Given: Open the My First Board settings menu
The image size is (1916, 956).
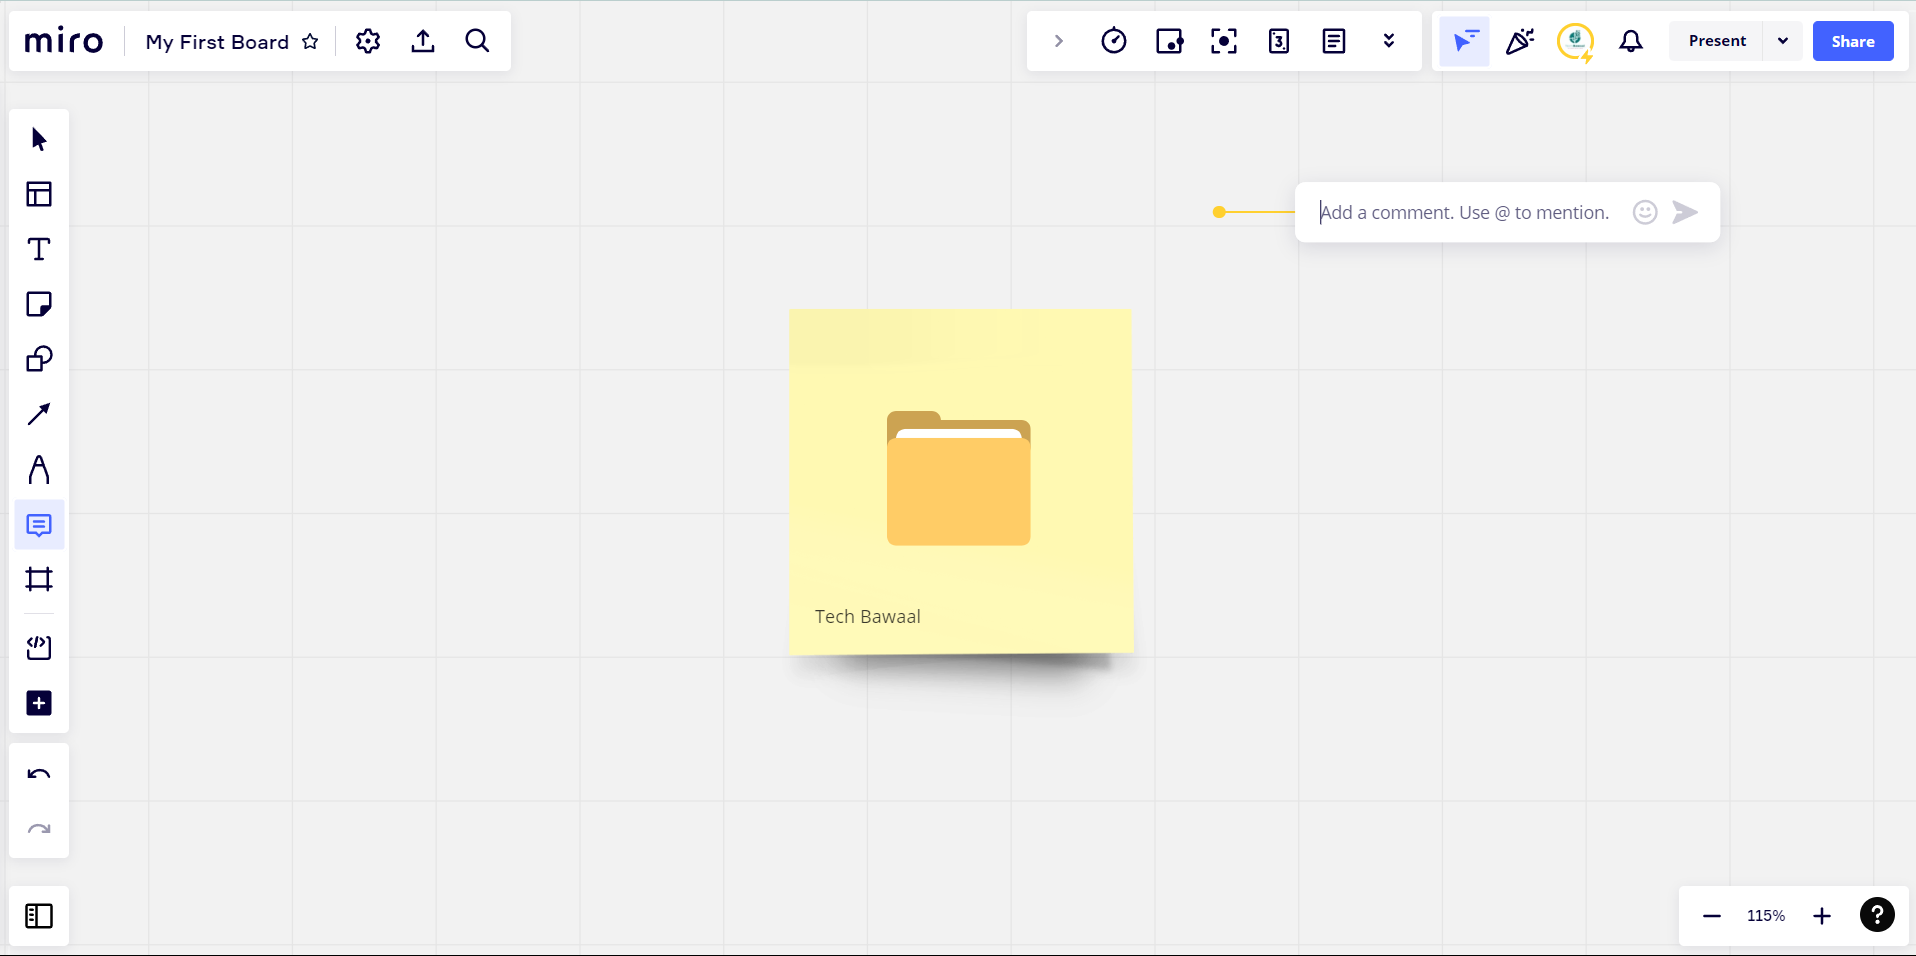Looking at the screenshot, I should click(367, 41).
